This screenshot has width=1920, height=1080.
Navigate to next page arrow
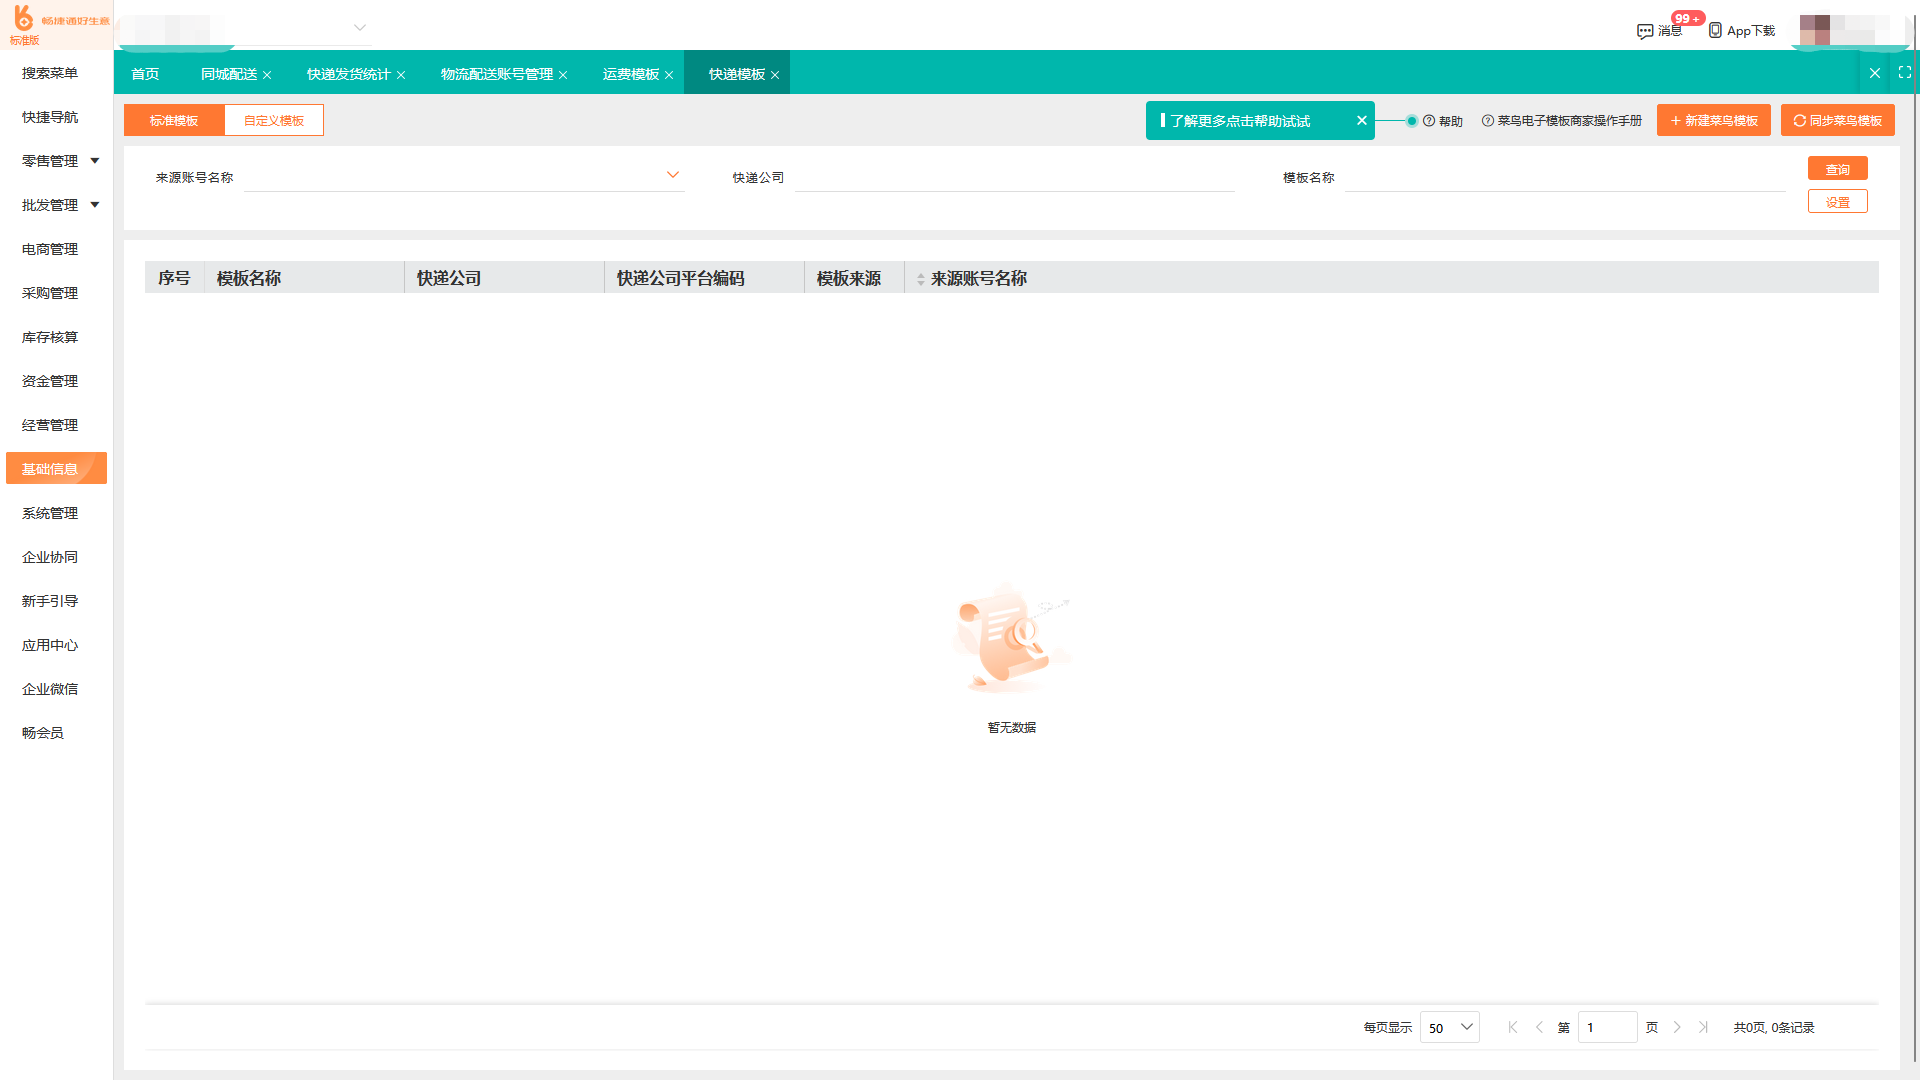pos(1677,1027)
